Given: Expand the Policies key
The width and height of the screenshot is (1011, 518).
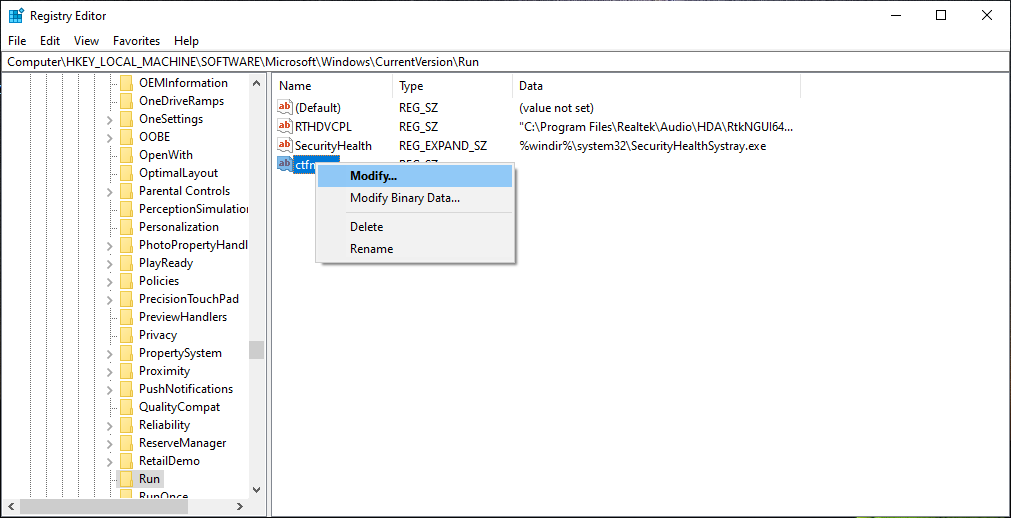Looking at the screenshot, I should [110, 282].
